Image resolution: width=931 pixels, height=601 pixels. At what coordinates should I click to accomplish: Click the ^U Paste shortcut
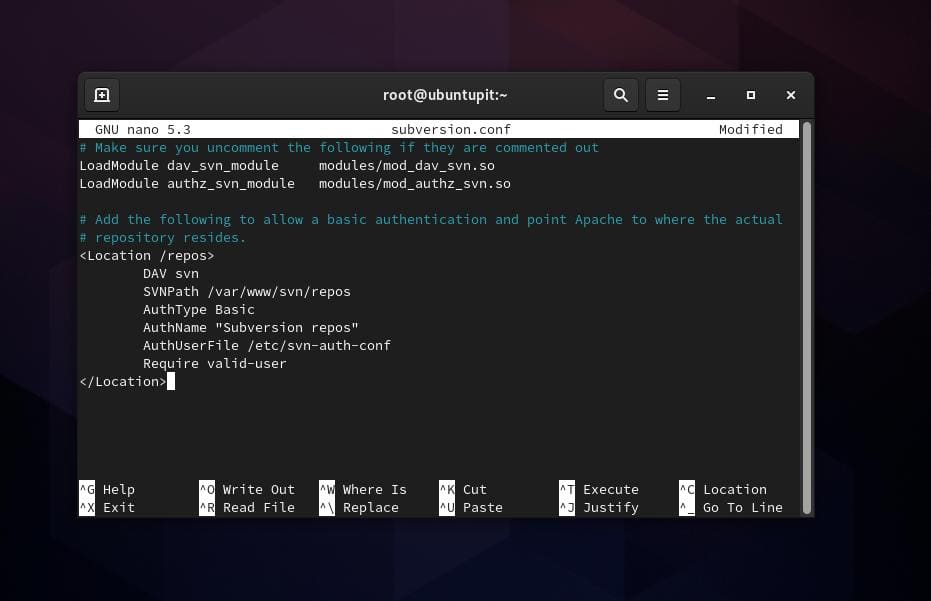pos(471,508)
